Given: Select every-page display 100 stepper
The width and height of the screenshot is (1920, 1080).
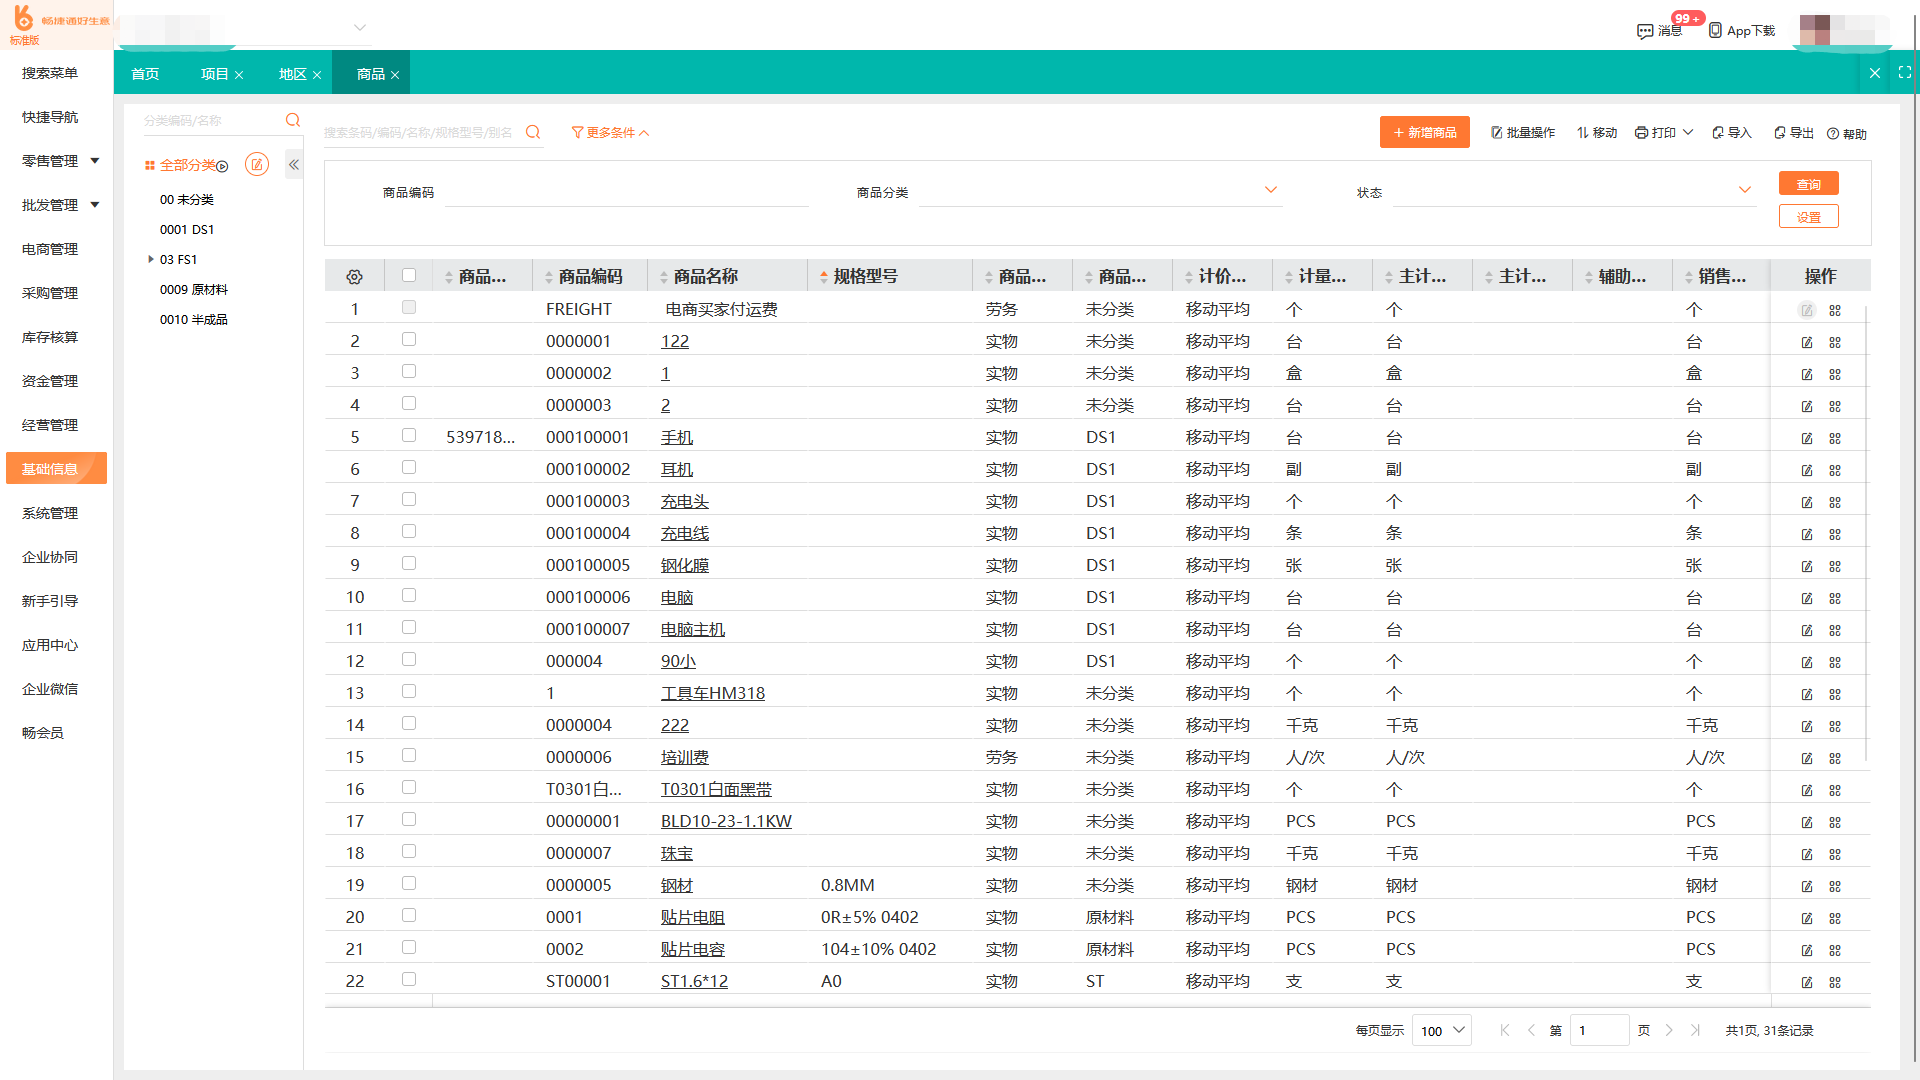Looking at the screenshot, I should tap(1439, 1030).
